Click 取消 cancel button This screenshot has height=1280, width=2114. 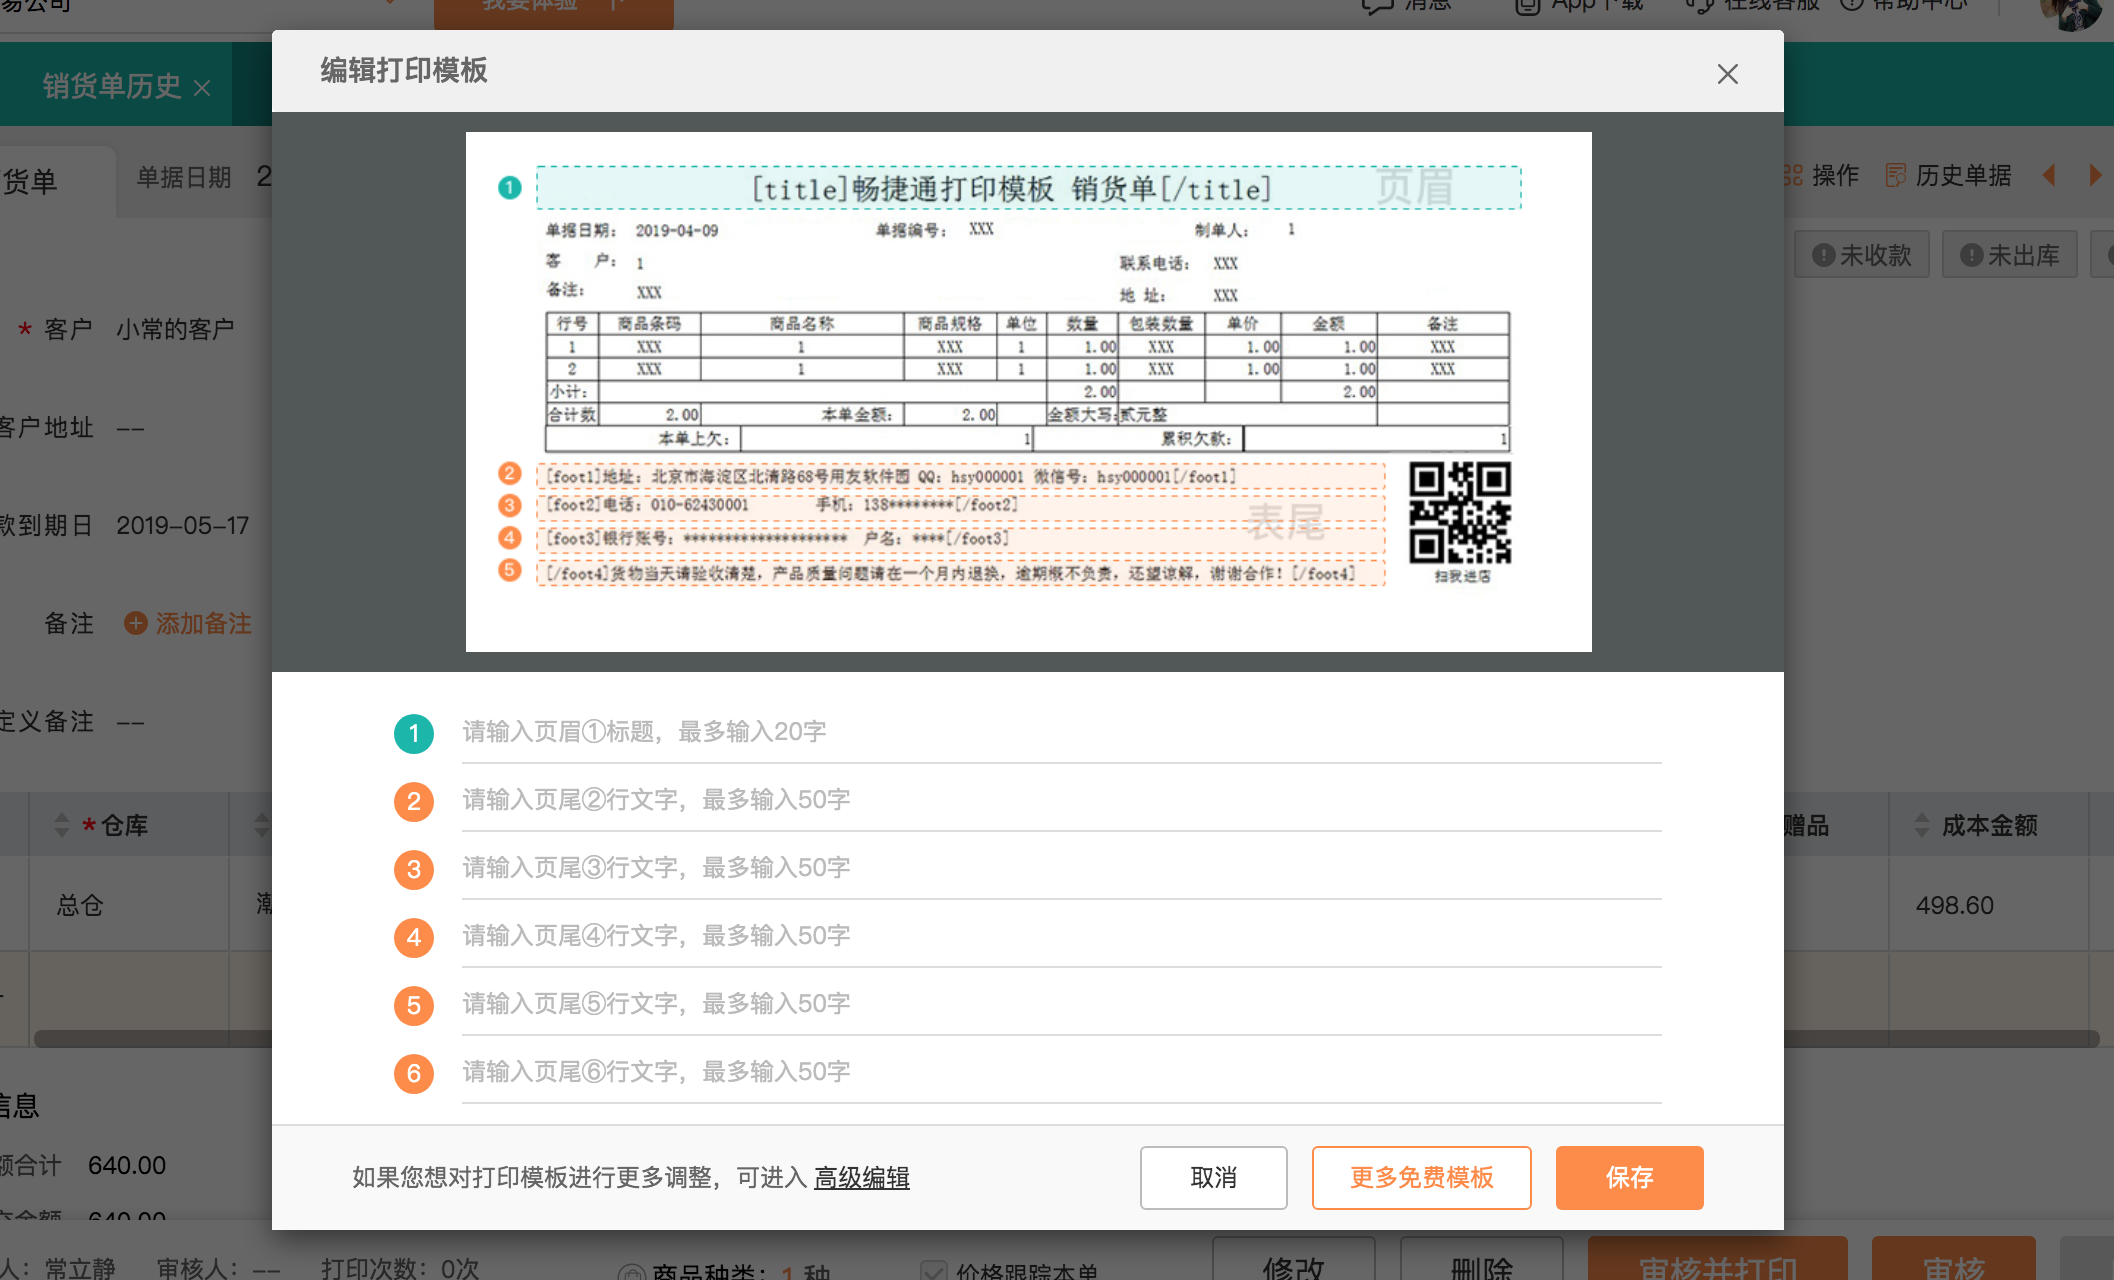[x=1216, y=1177]
